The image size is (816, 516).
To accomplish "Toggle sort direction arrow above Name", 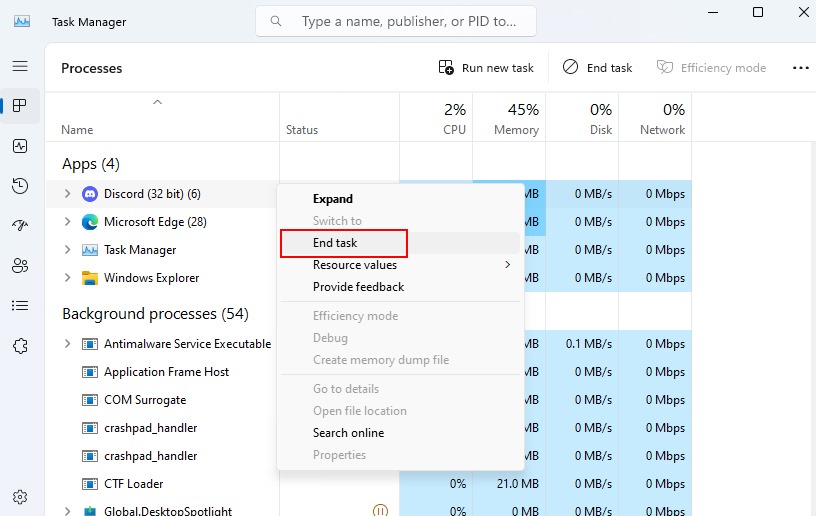I will pyautogui.click(x=157, y=102).
